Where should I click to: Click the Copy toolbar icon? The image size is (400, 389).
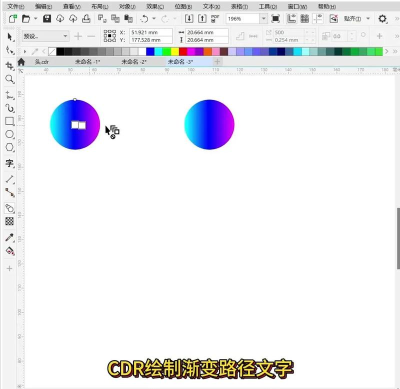[x=115, y=19]
